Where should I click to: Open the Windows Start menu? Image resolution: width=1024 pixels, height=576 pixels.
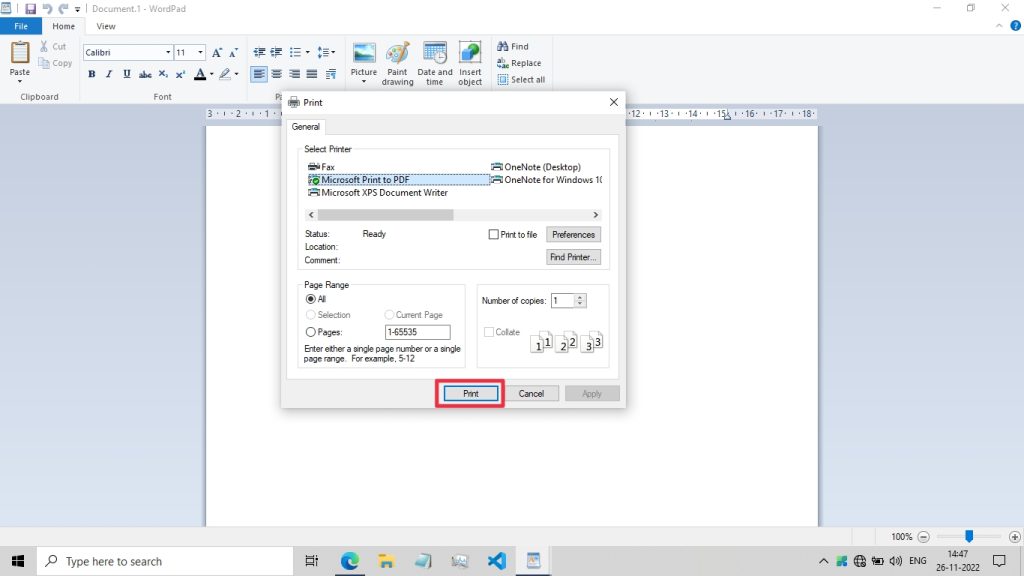[x=18, y=561]
